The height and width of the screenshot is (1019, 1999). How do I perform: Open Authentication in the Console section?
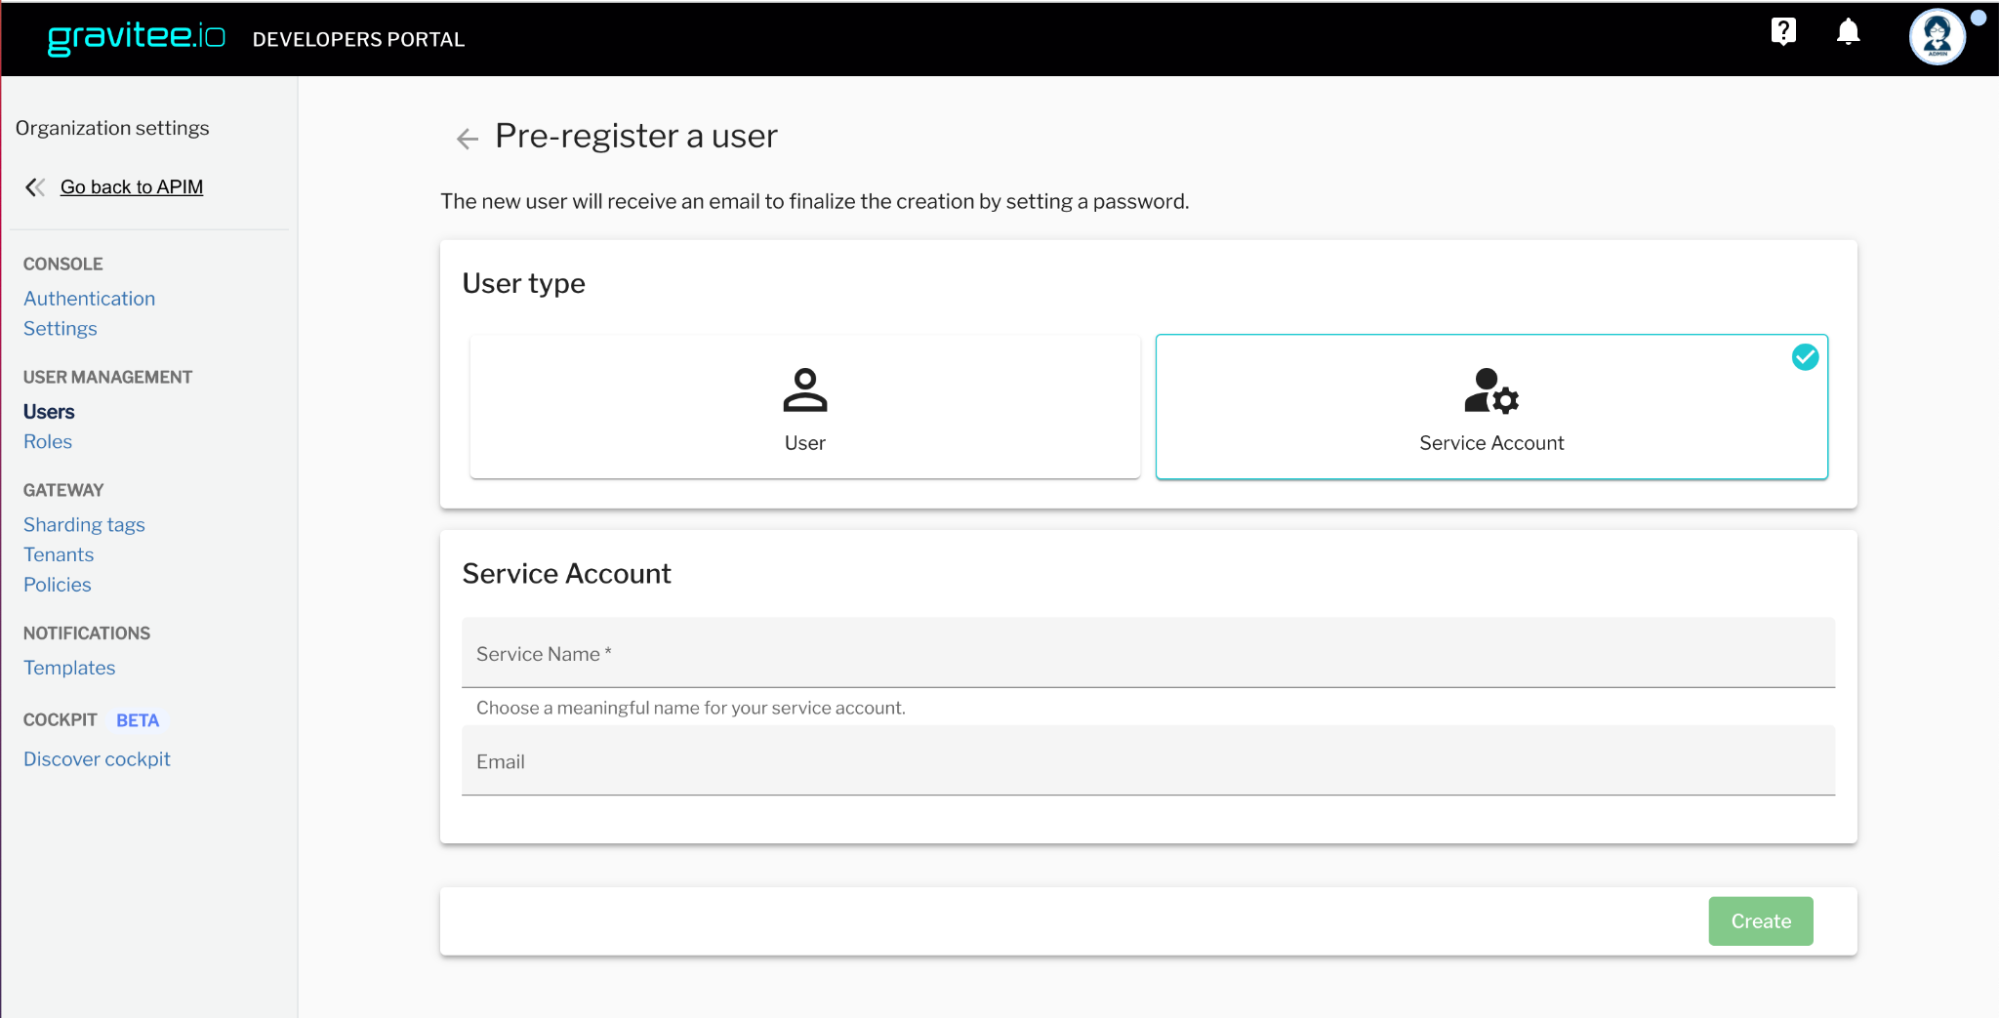(x=89, y=298)
